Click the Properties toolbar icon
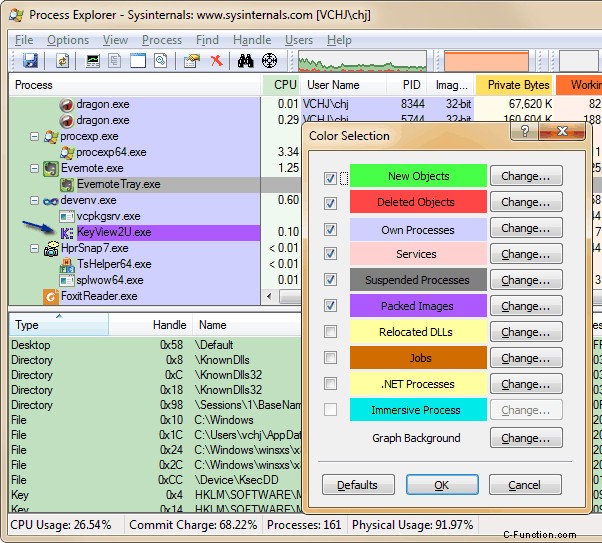 tap(191, 61)
